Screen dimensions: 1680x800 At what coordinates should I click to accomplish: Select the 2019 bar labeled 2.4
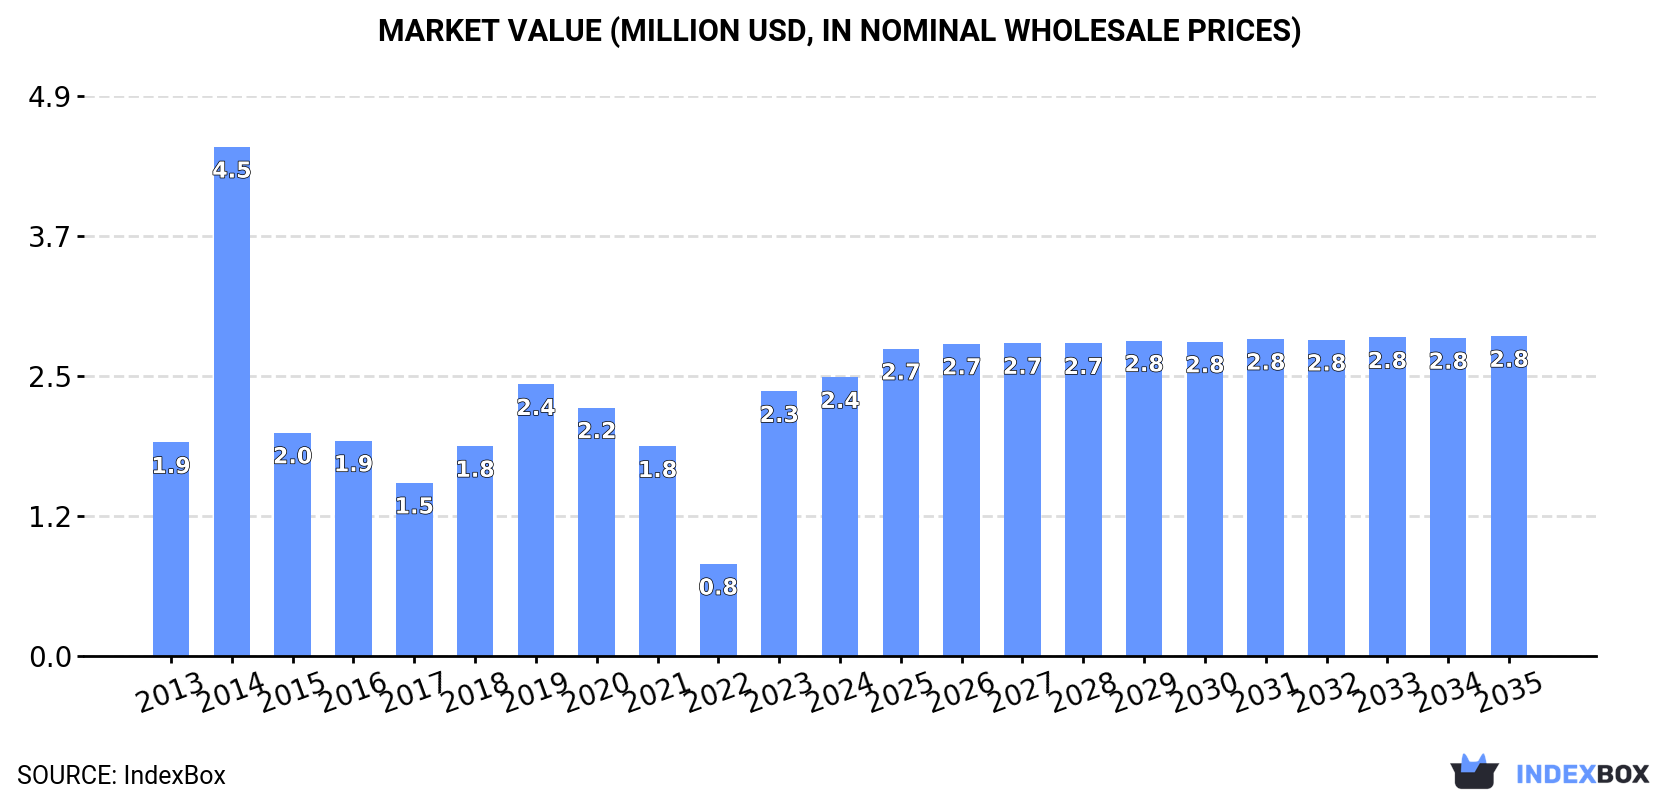[x=536, y=520]
